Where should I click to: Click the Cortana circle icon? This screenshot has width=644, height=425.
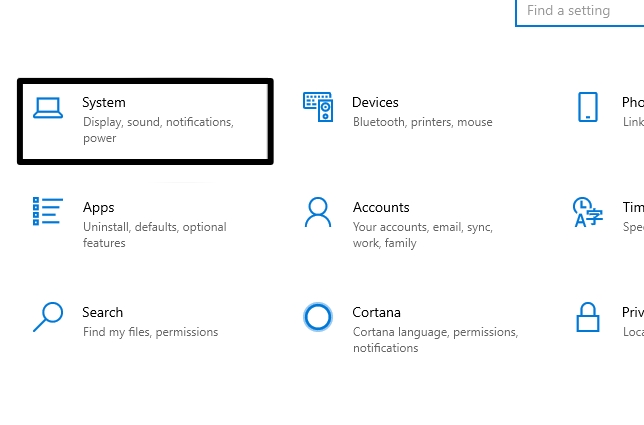(318, 317)
